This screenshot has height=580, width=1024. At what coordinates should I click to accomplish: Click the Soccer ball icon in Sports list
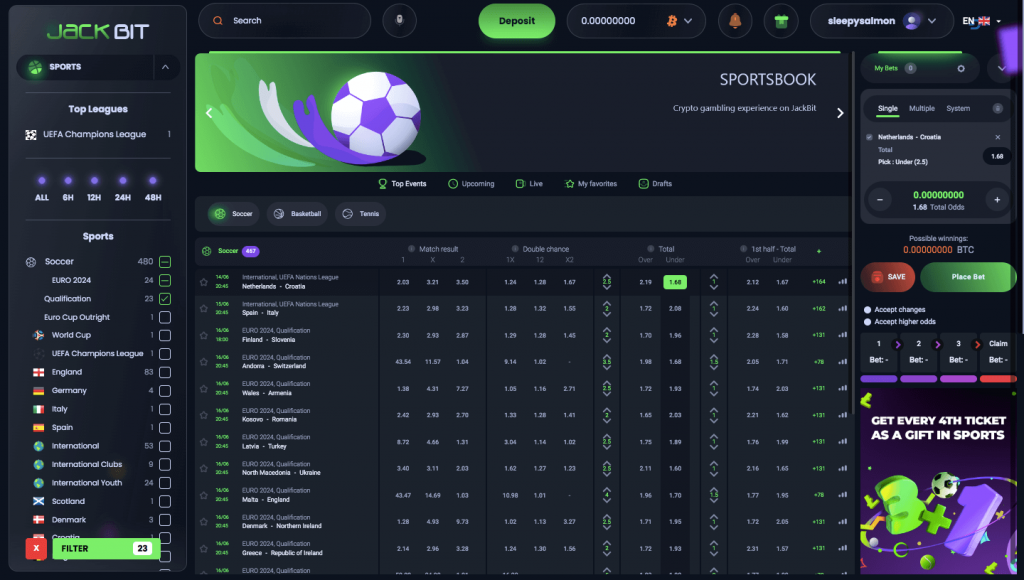(31, 262)
